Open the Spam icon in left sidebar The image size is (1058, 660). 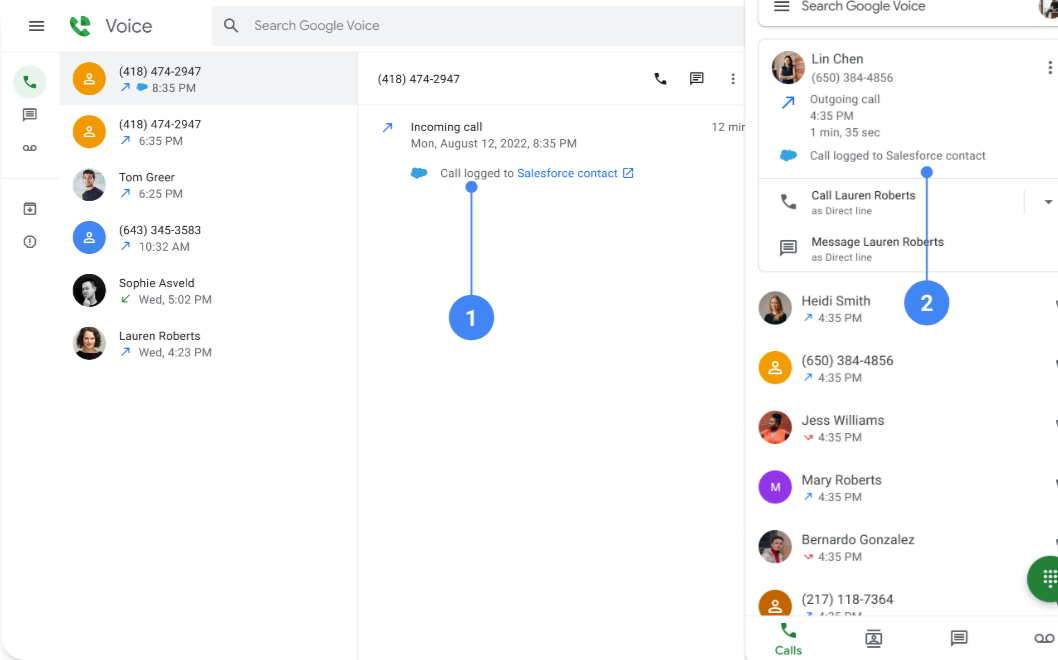click(30, 242)
